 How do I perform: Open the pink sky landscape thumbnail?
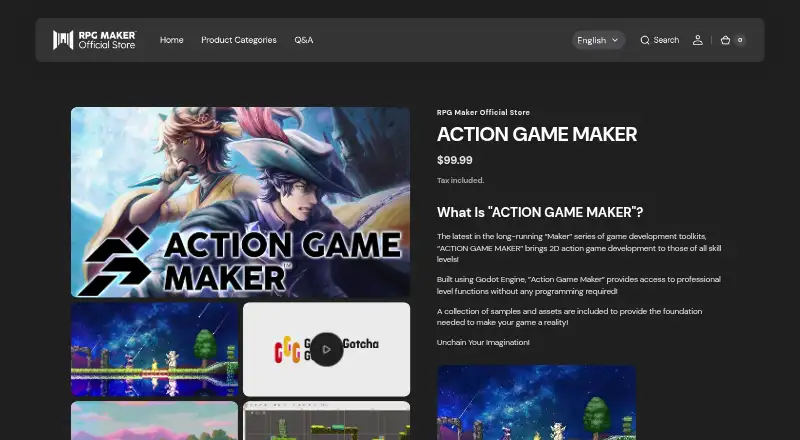155,421
